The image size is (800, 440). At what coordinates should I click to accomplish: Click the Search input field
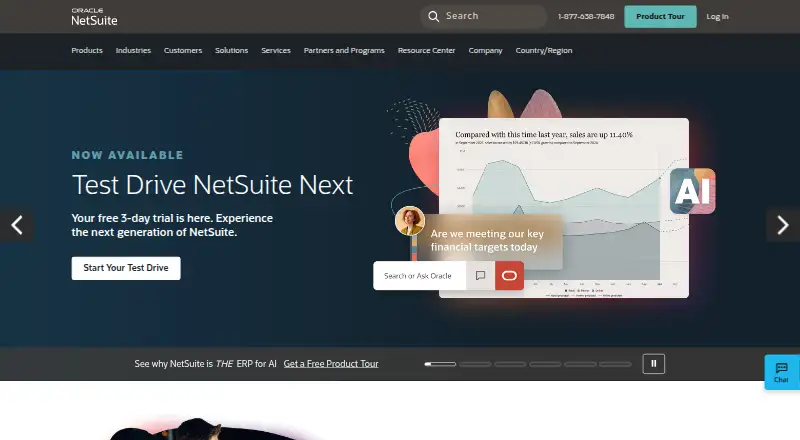click(x=484, y=16)
